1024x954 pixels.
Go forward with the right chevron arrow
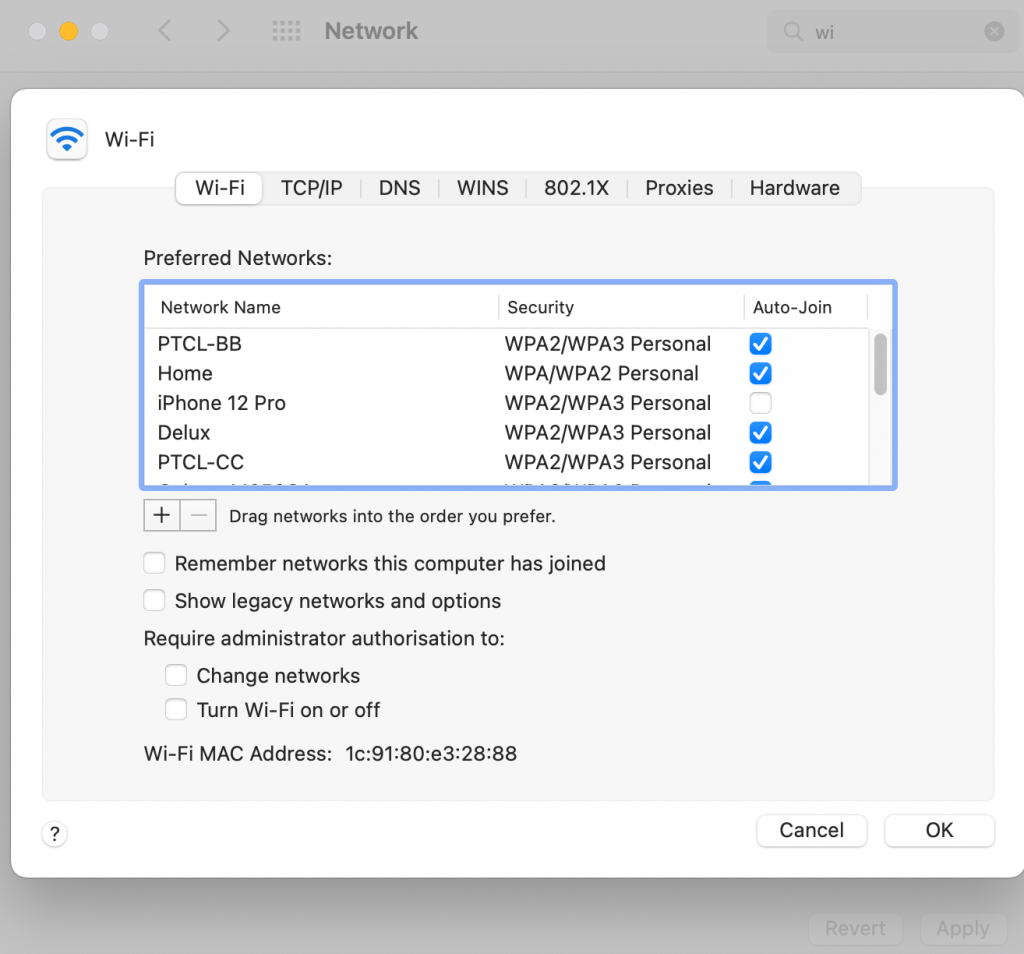tap(223, 31)
